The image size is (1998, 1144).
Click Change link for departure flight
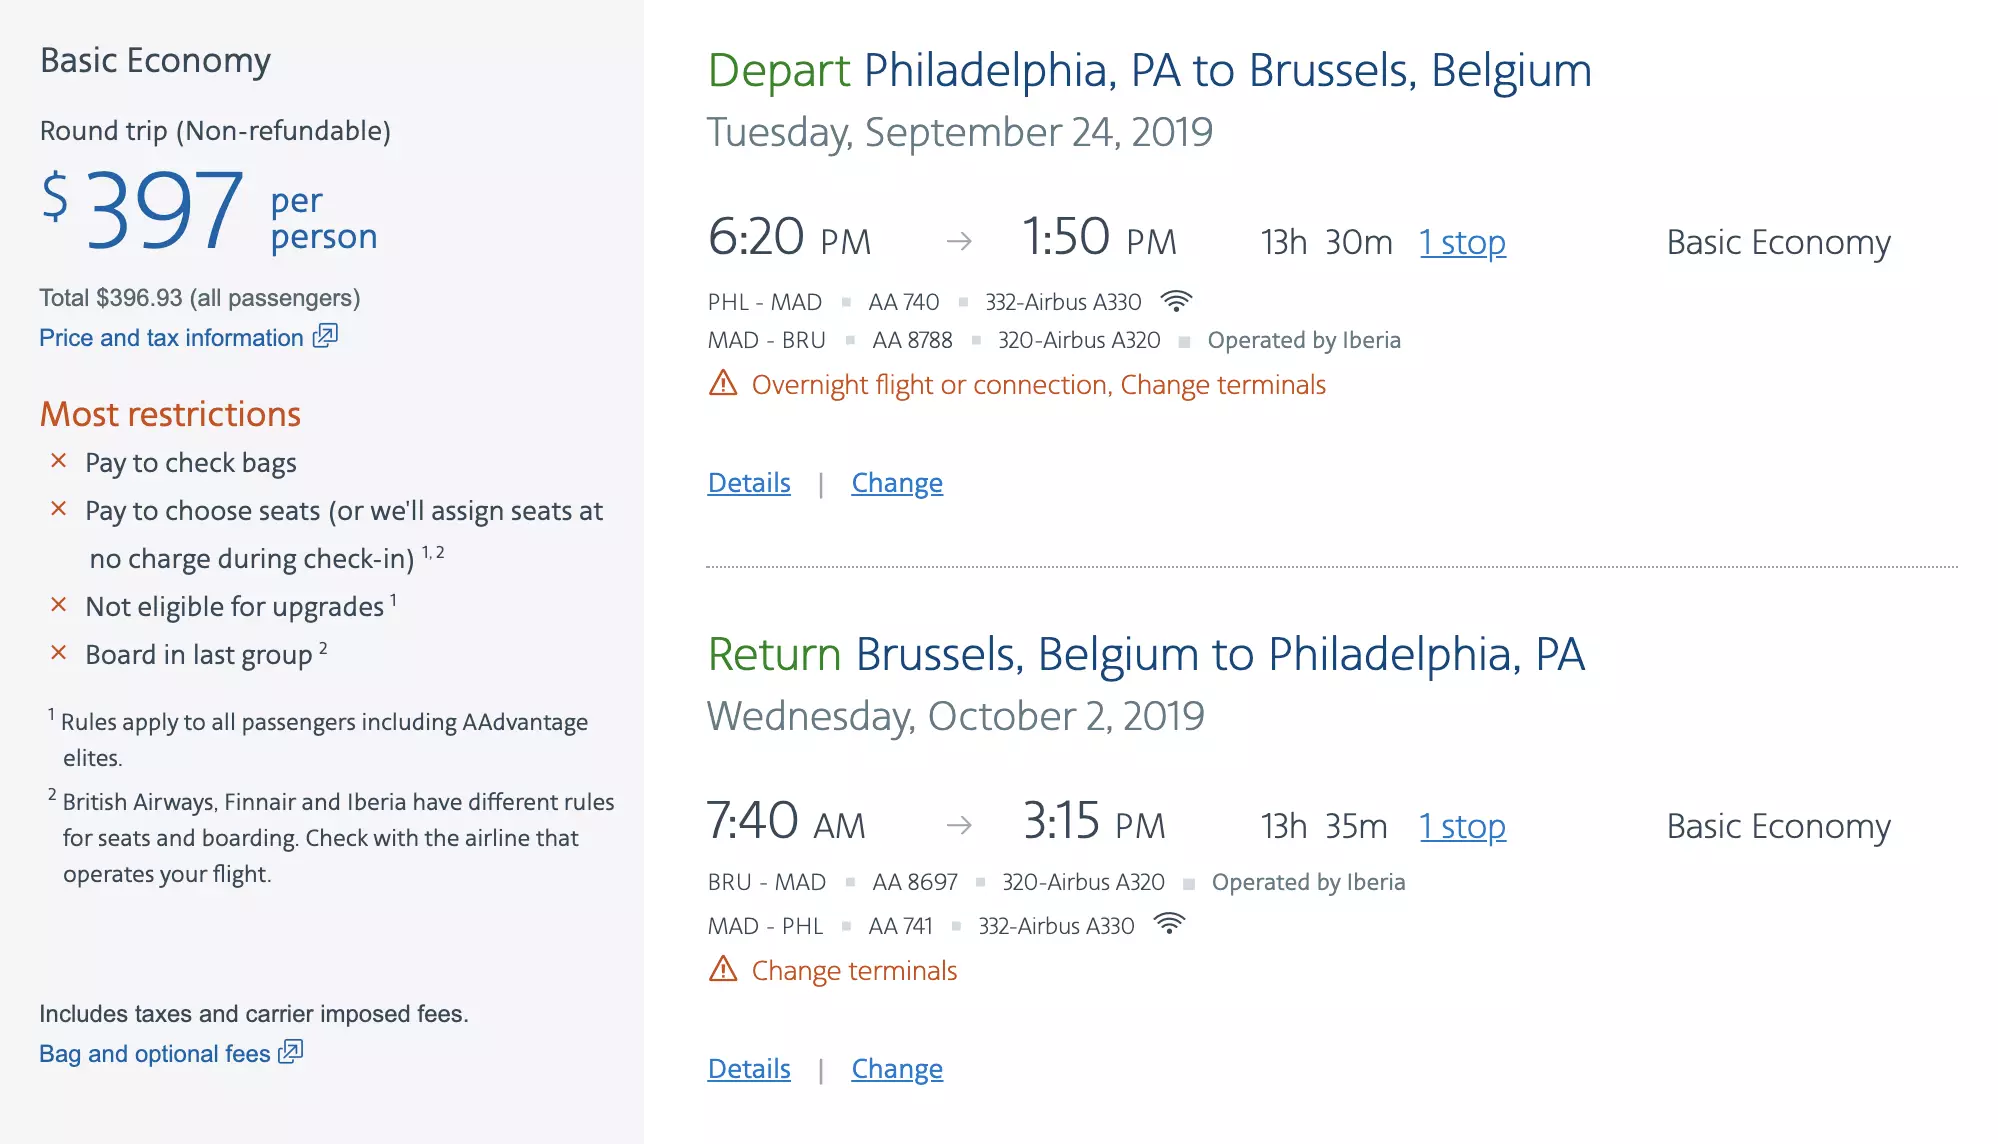coord(897,483)
